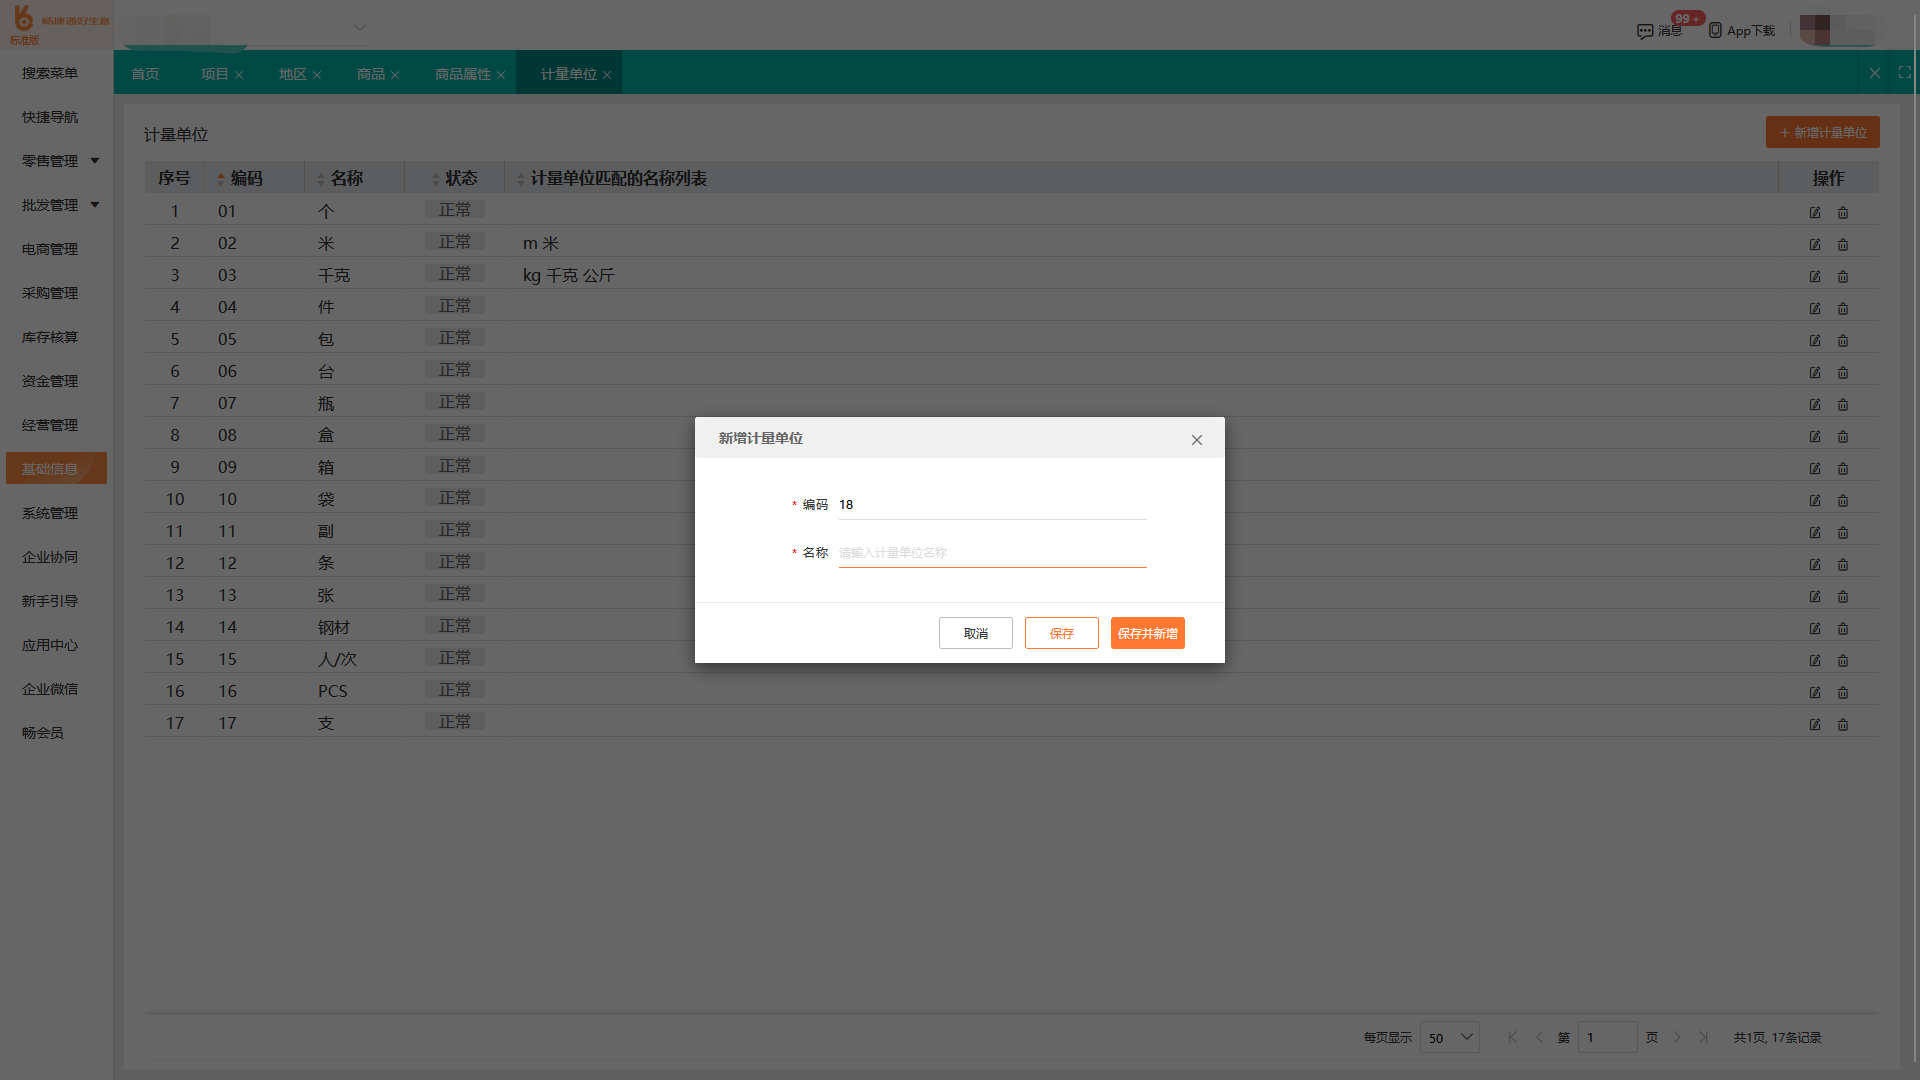
Task: Click 取消 button in dialog
Action: click(x=976, y=633)
